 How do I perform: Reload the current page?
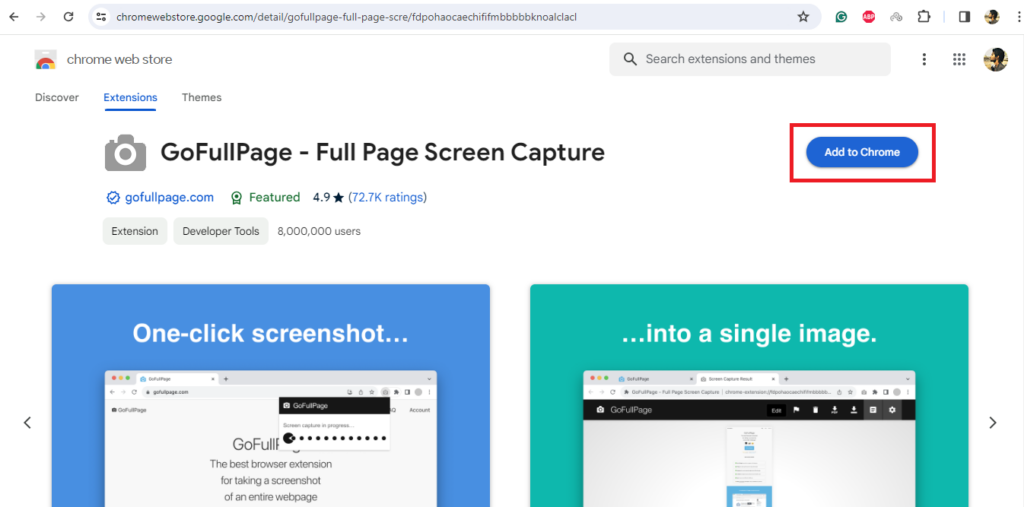point(69,17)
